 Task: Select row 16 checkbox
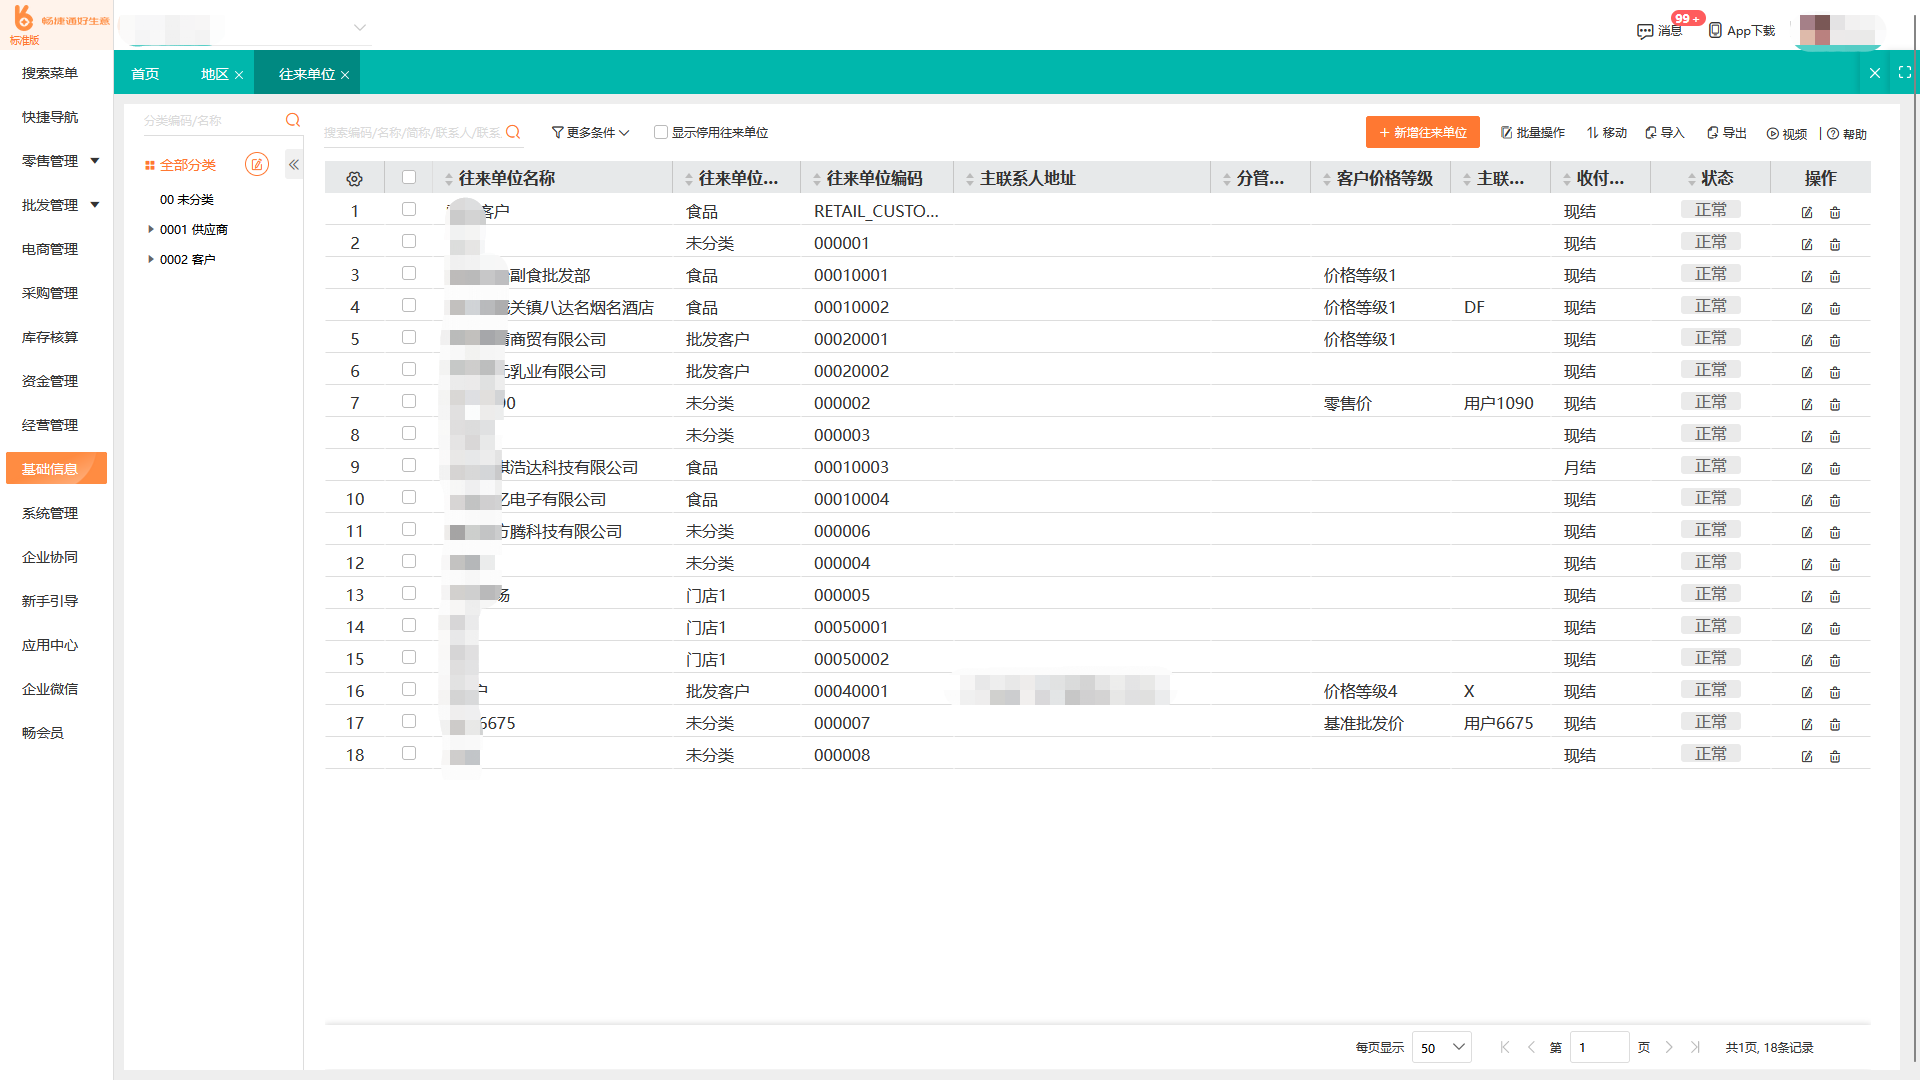411,690
